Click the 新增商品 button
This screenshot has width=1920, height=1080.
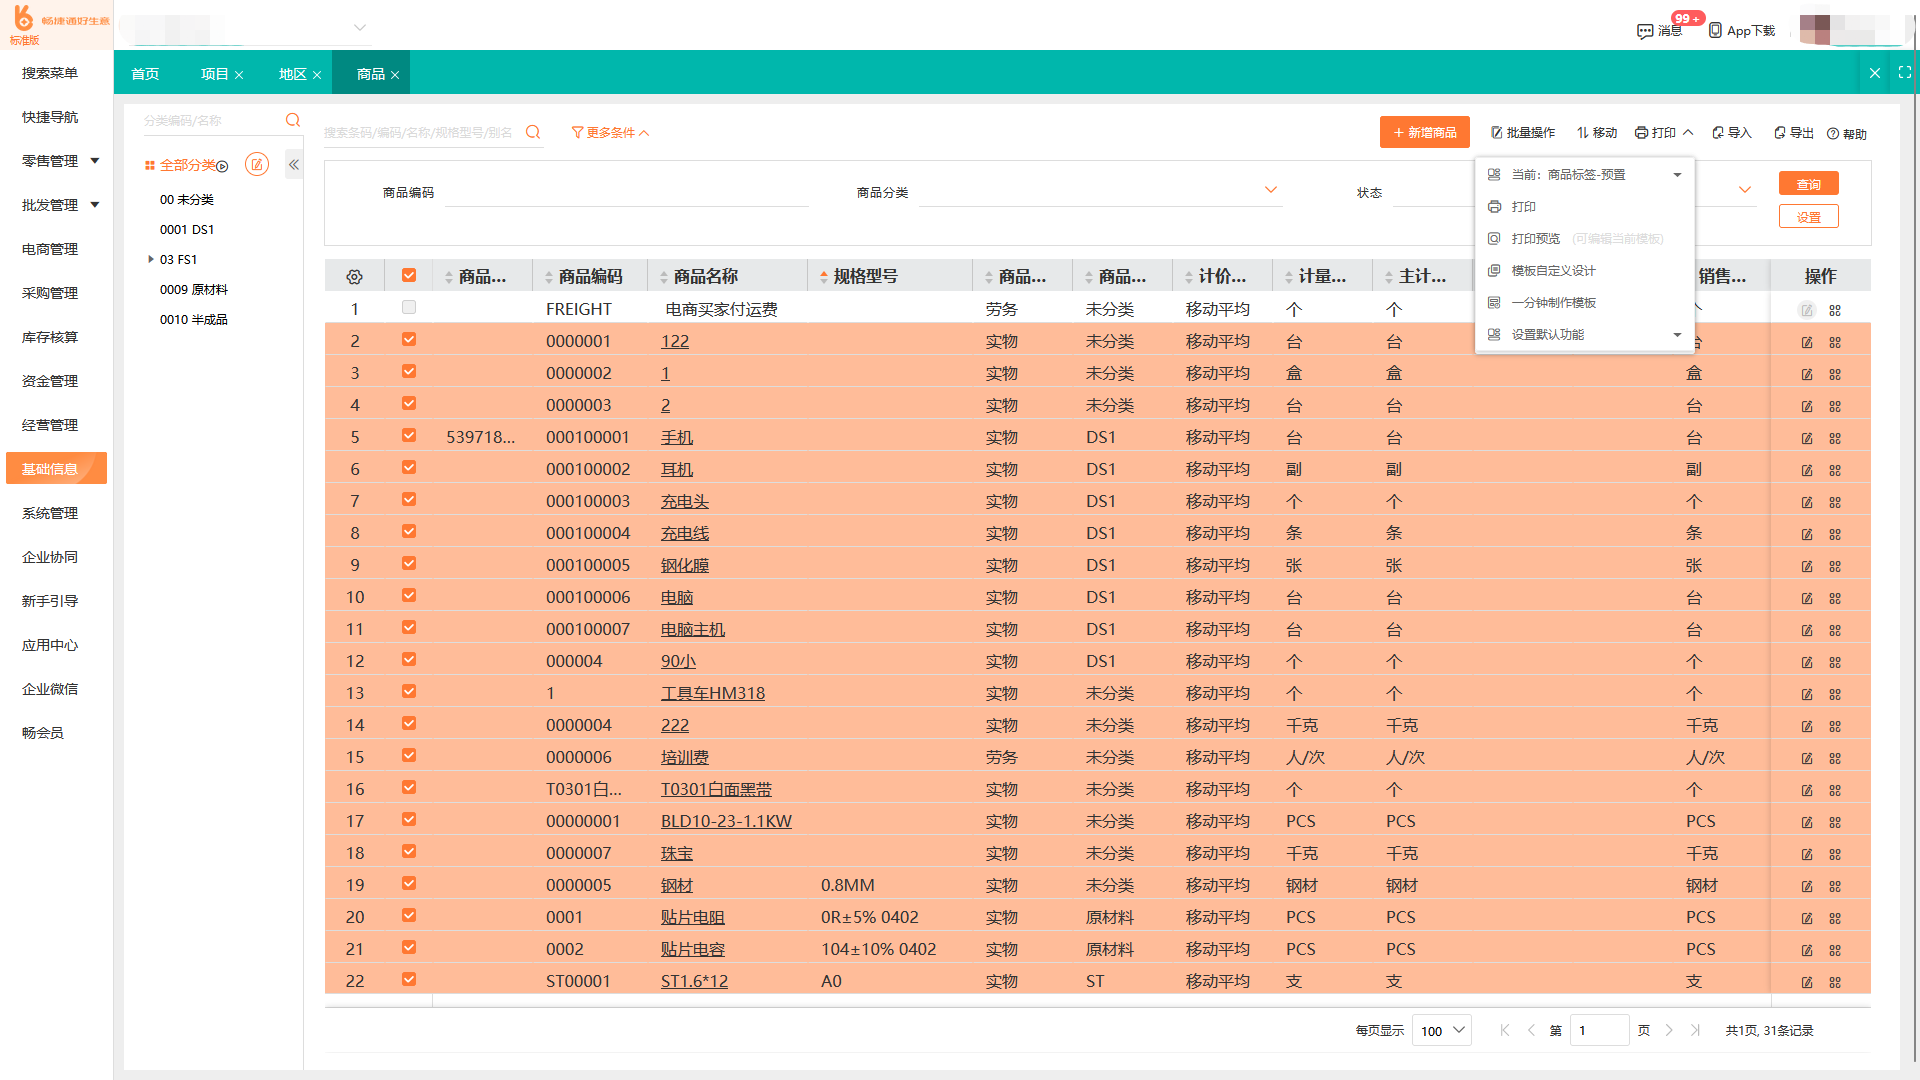[x=1423, y=132]
